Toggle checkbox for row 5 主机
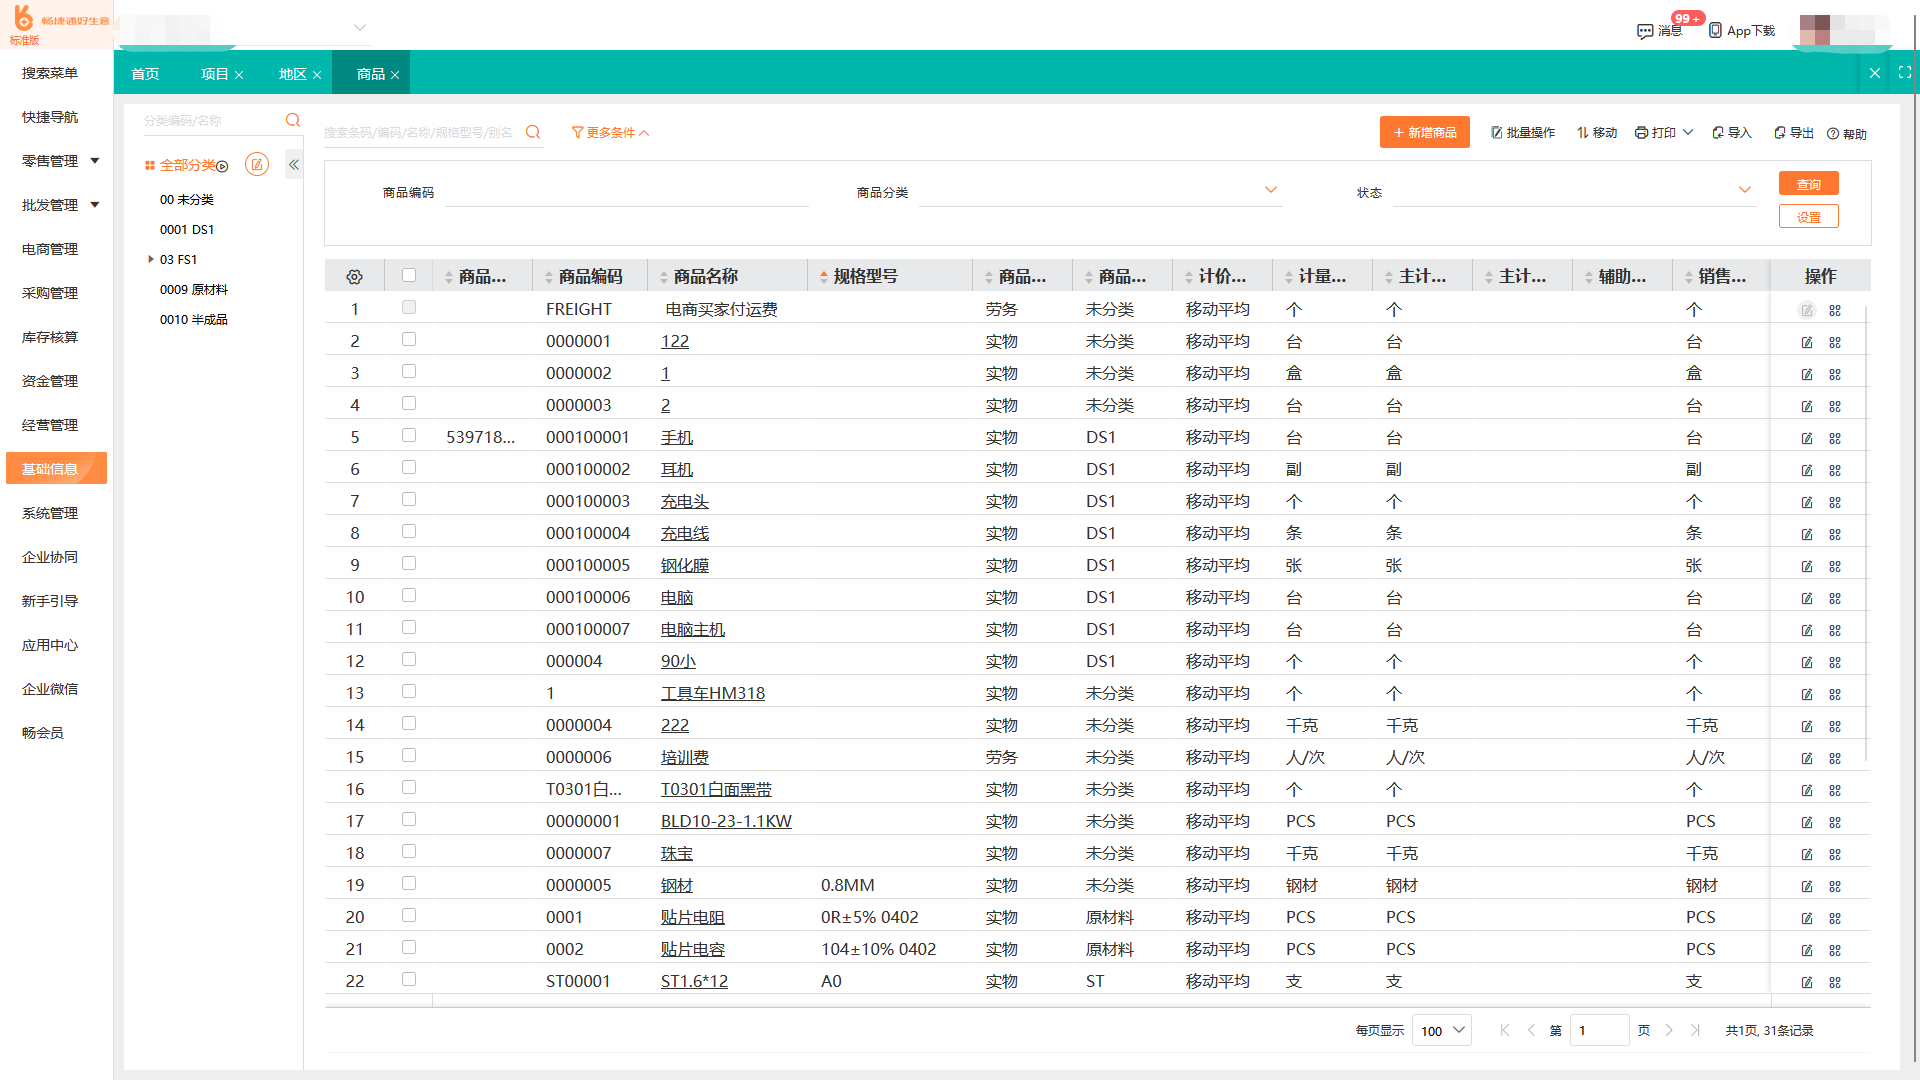The height and width of the screenshot is (1080, 1920). point(410,436)
